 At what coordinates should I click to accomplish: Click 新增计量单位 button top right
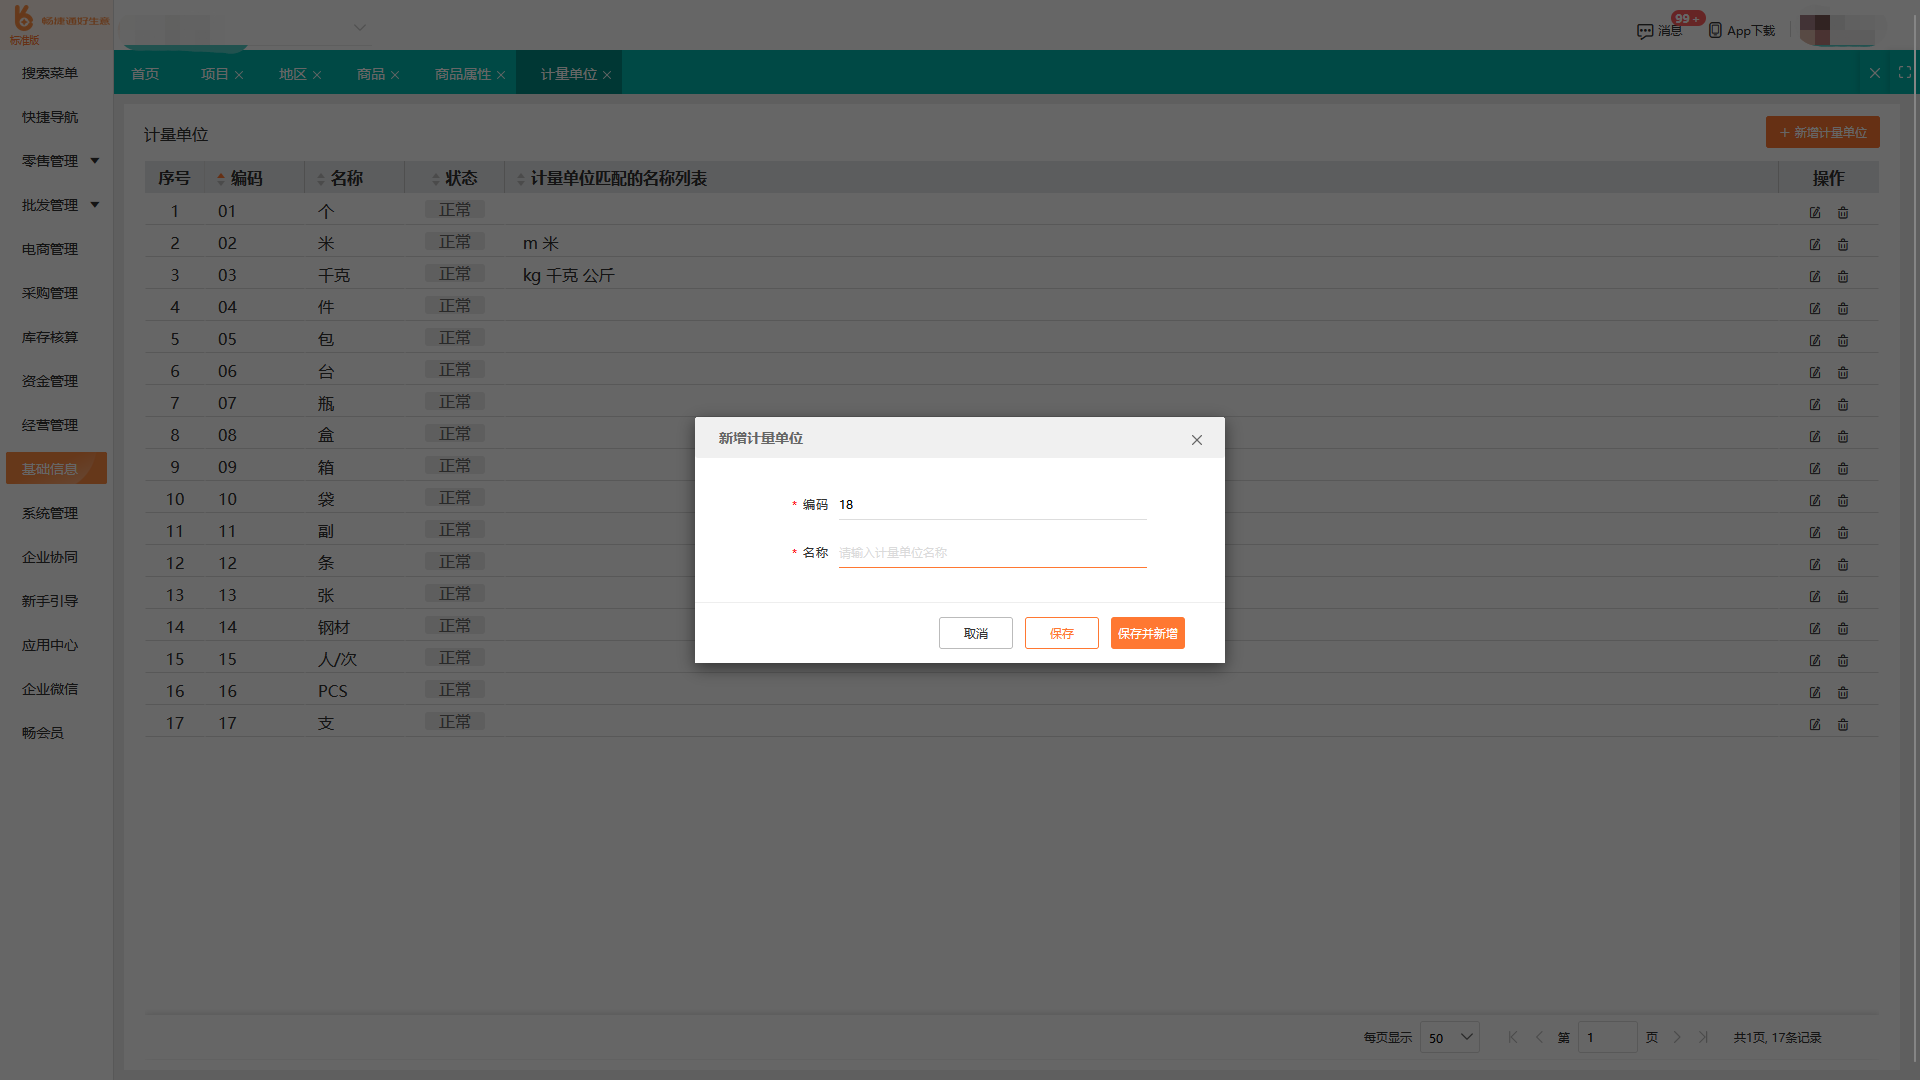coord(1822,132)
